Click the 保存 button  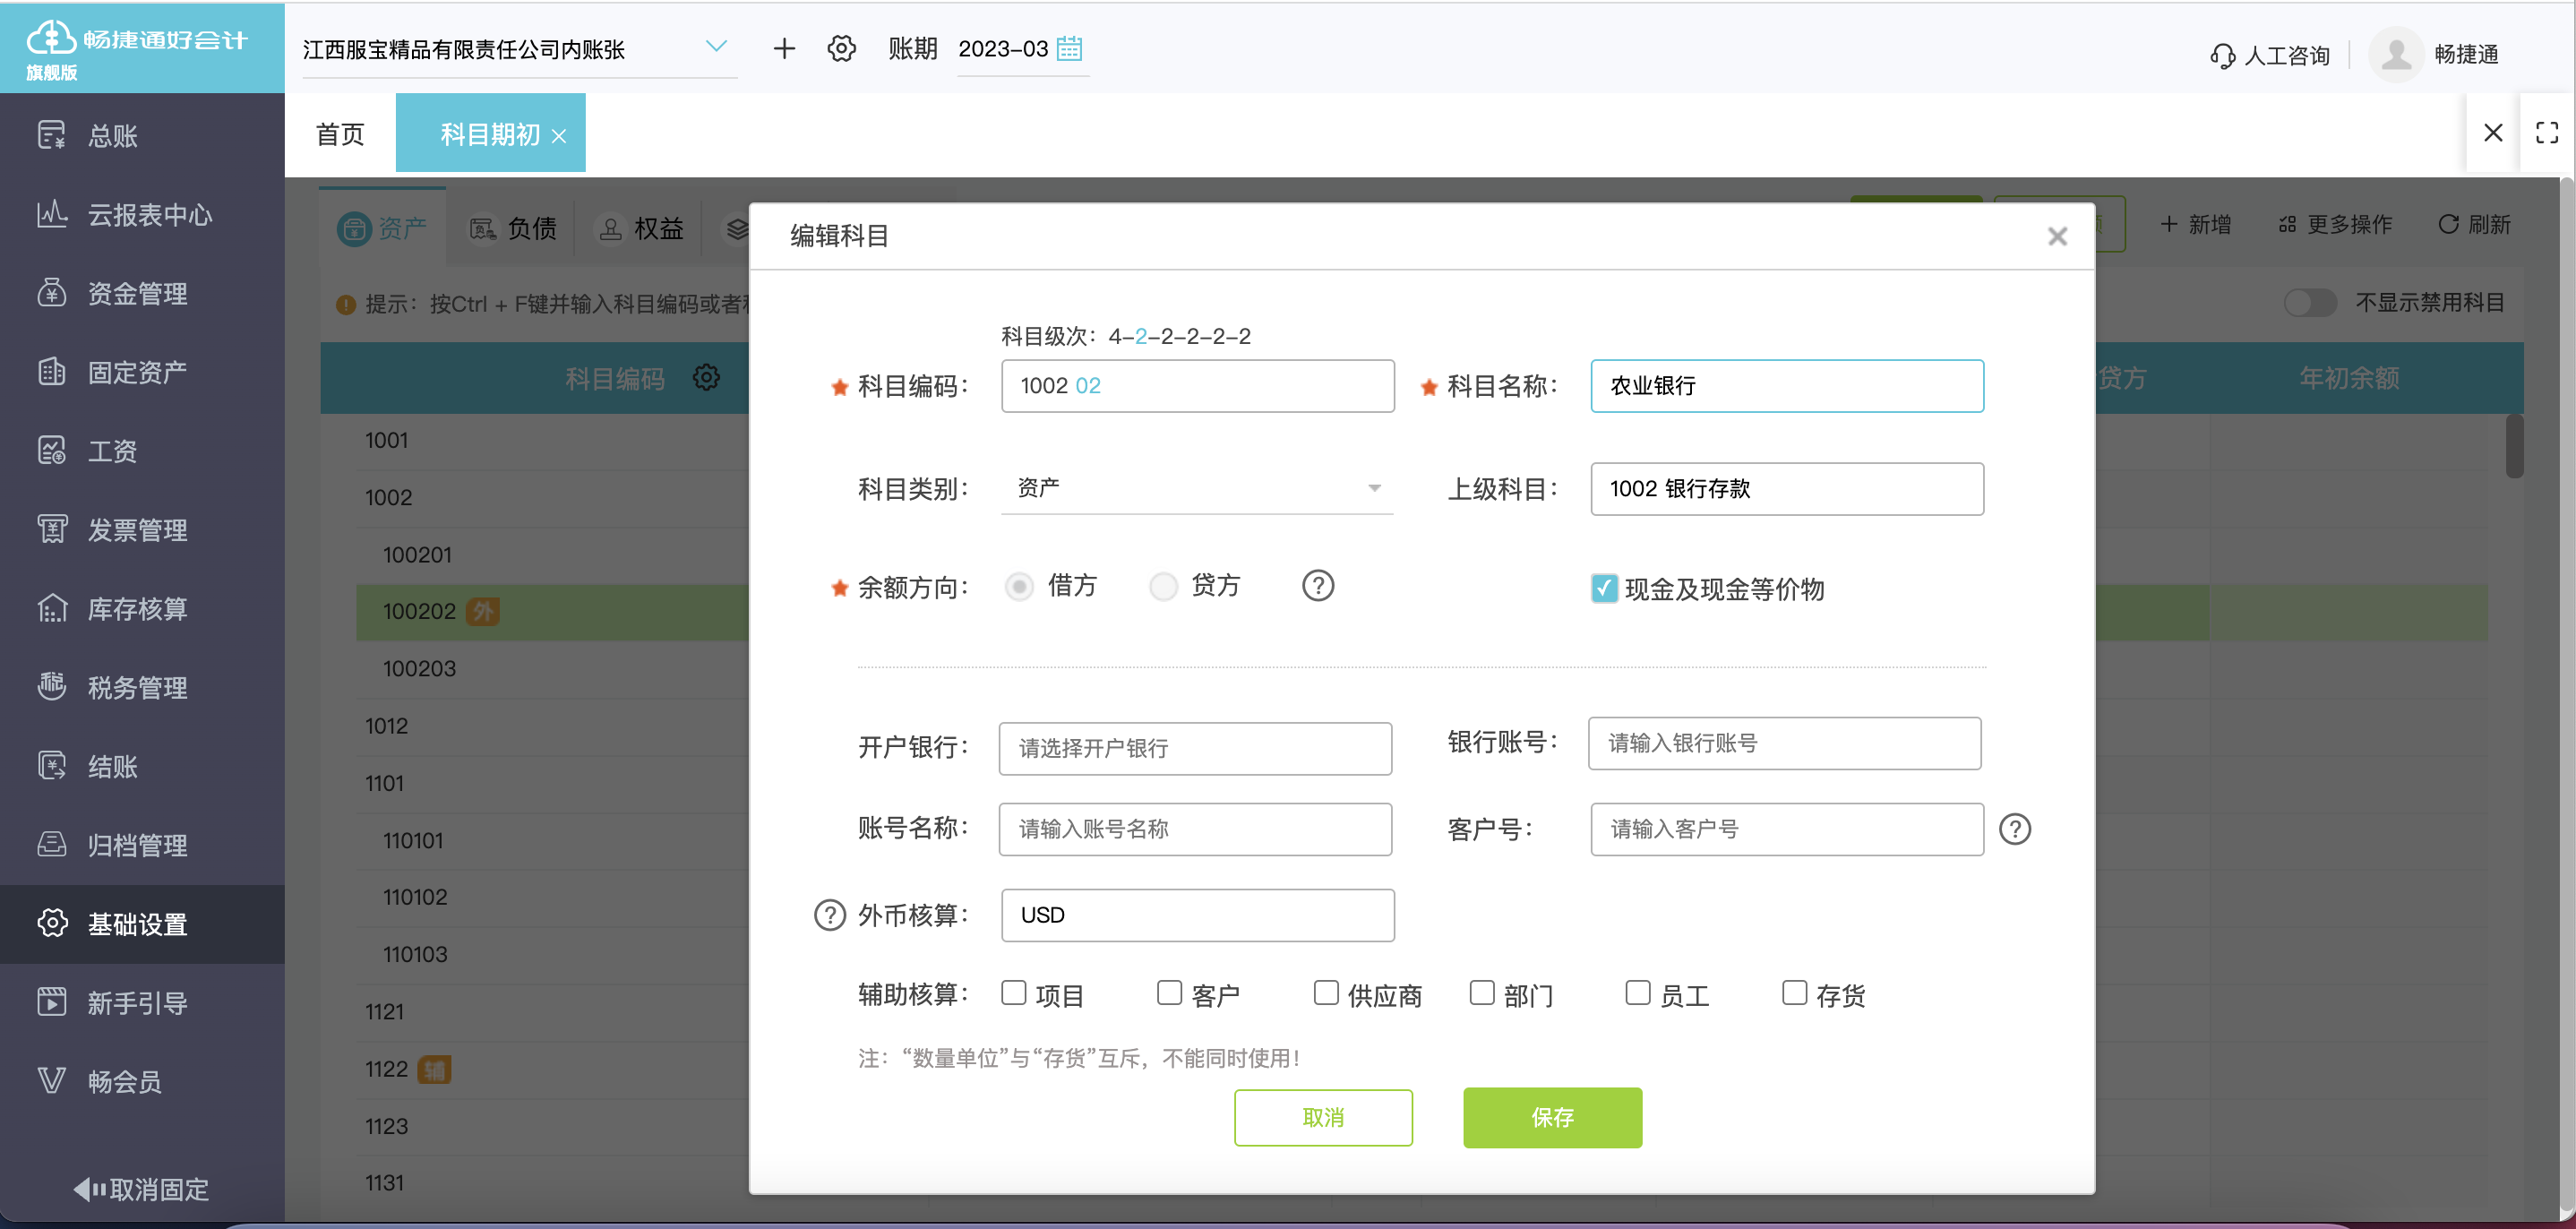coord(1550,1119)
